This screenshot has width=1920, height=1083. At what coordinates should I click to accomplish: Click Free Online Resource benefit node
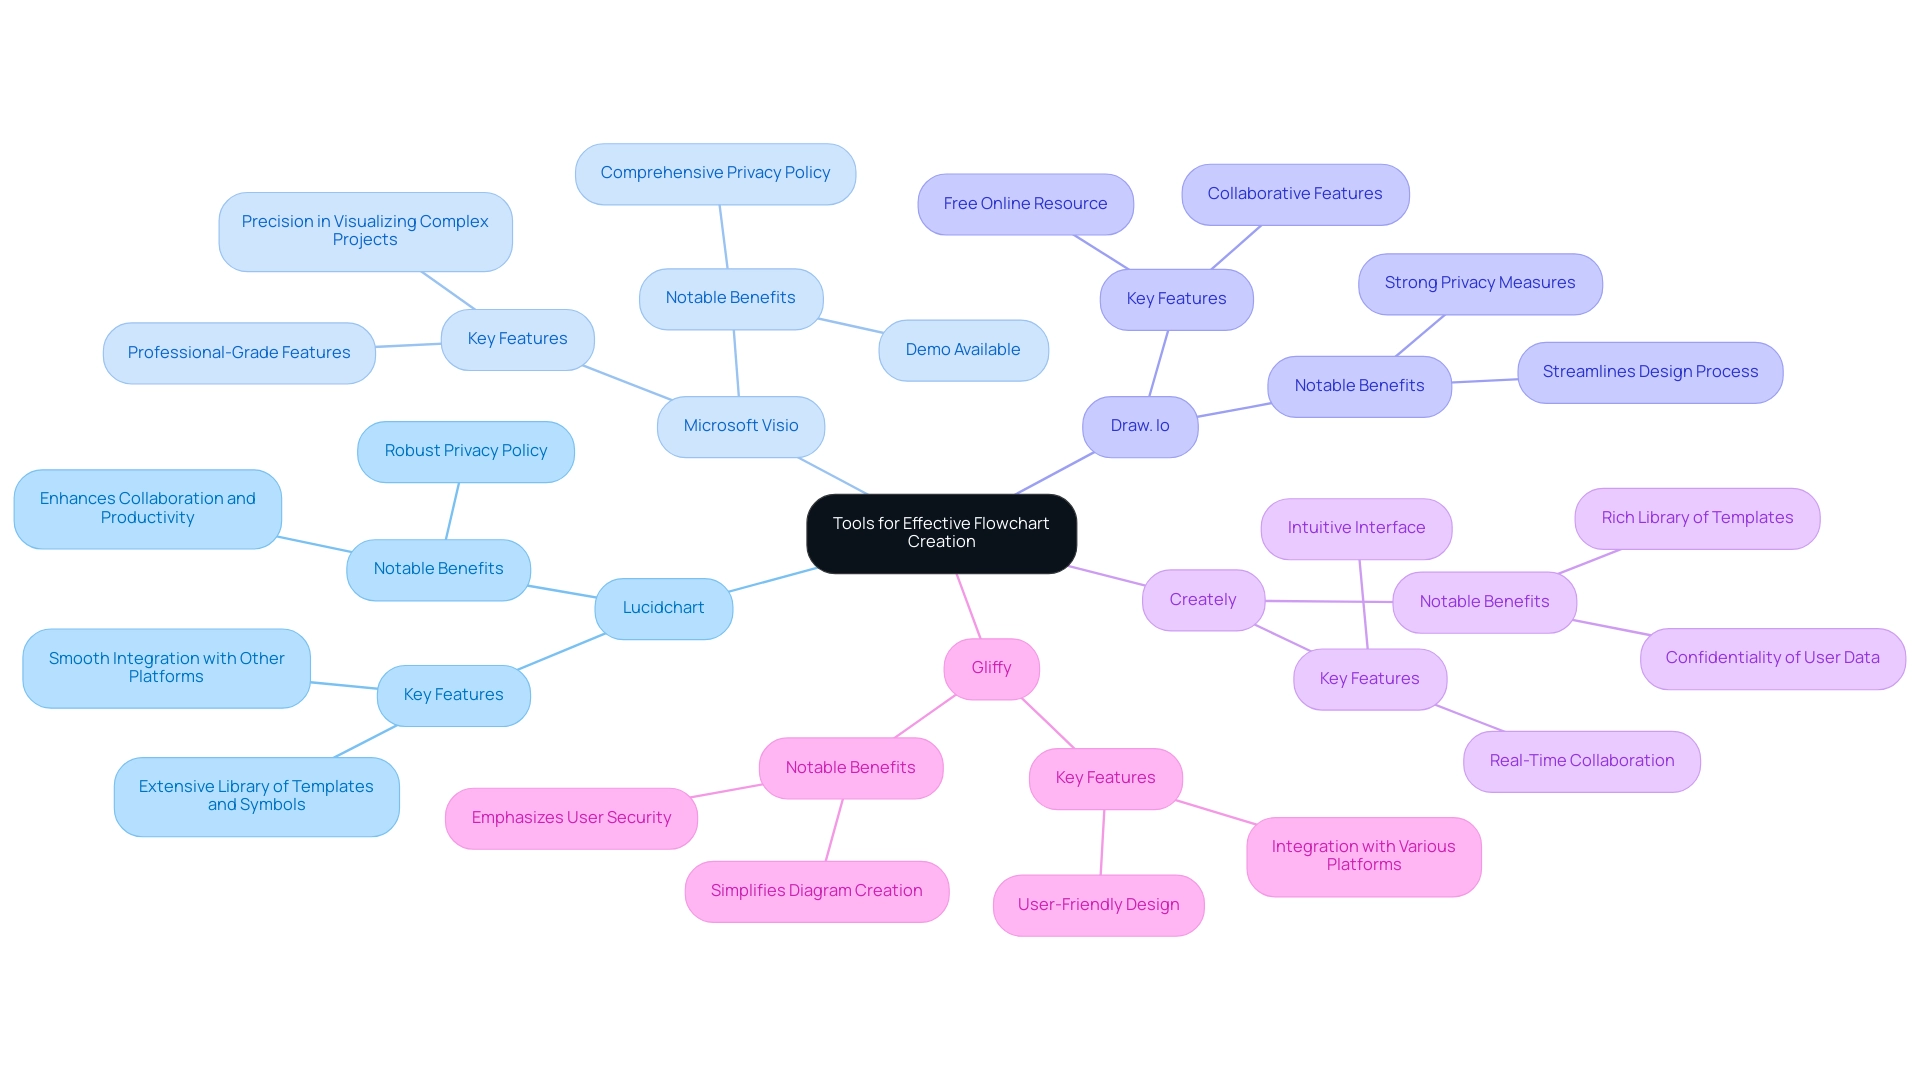pyautogui.click(x=1025, y=203)
